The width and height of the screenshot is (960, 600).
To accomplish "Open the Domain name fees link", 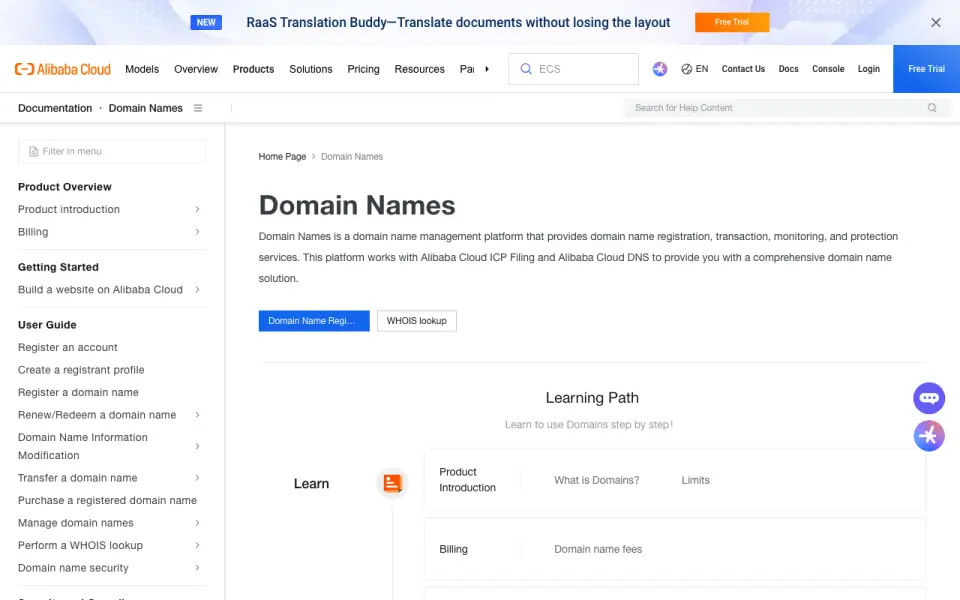I will point(598,550).
